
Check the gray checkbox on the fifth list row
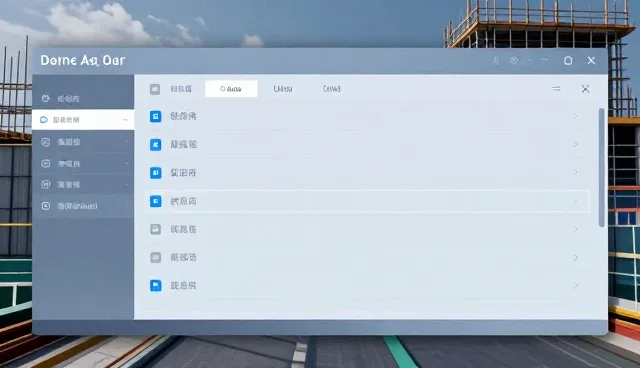point(156,229)
